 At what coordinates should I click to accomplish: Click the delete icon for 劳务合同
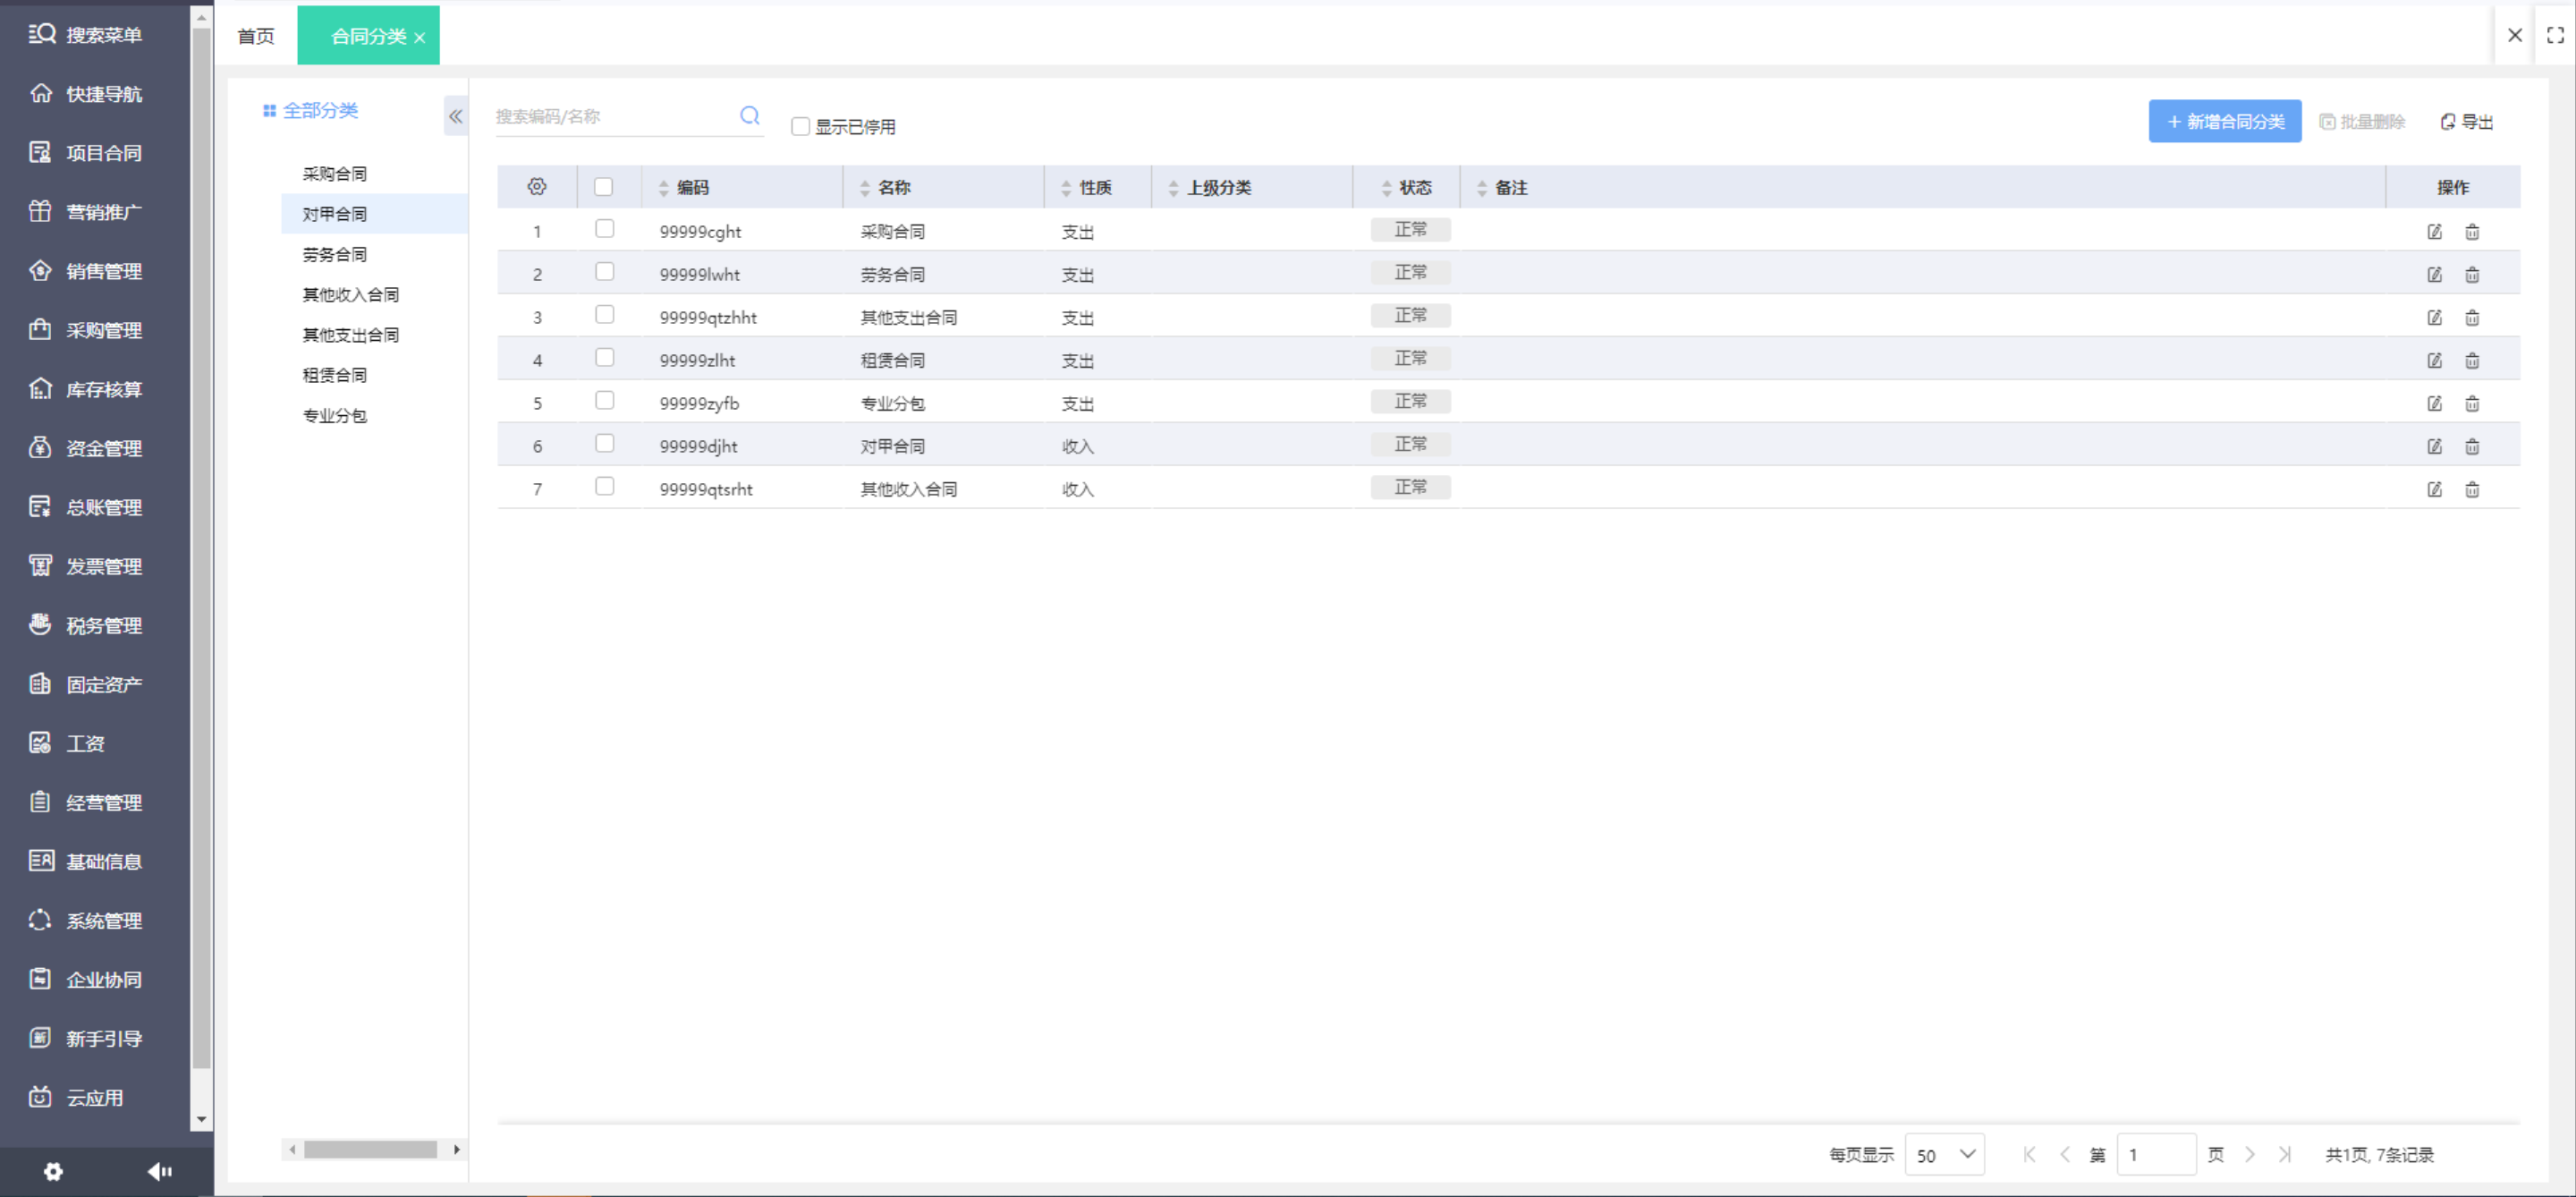pos(2470,275)
